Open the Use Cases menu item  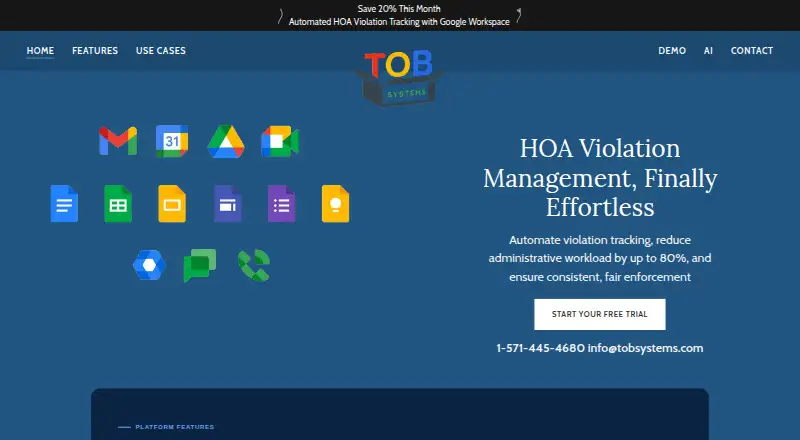pos(161,51)
